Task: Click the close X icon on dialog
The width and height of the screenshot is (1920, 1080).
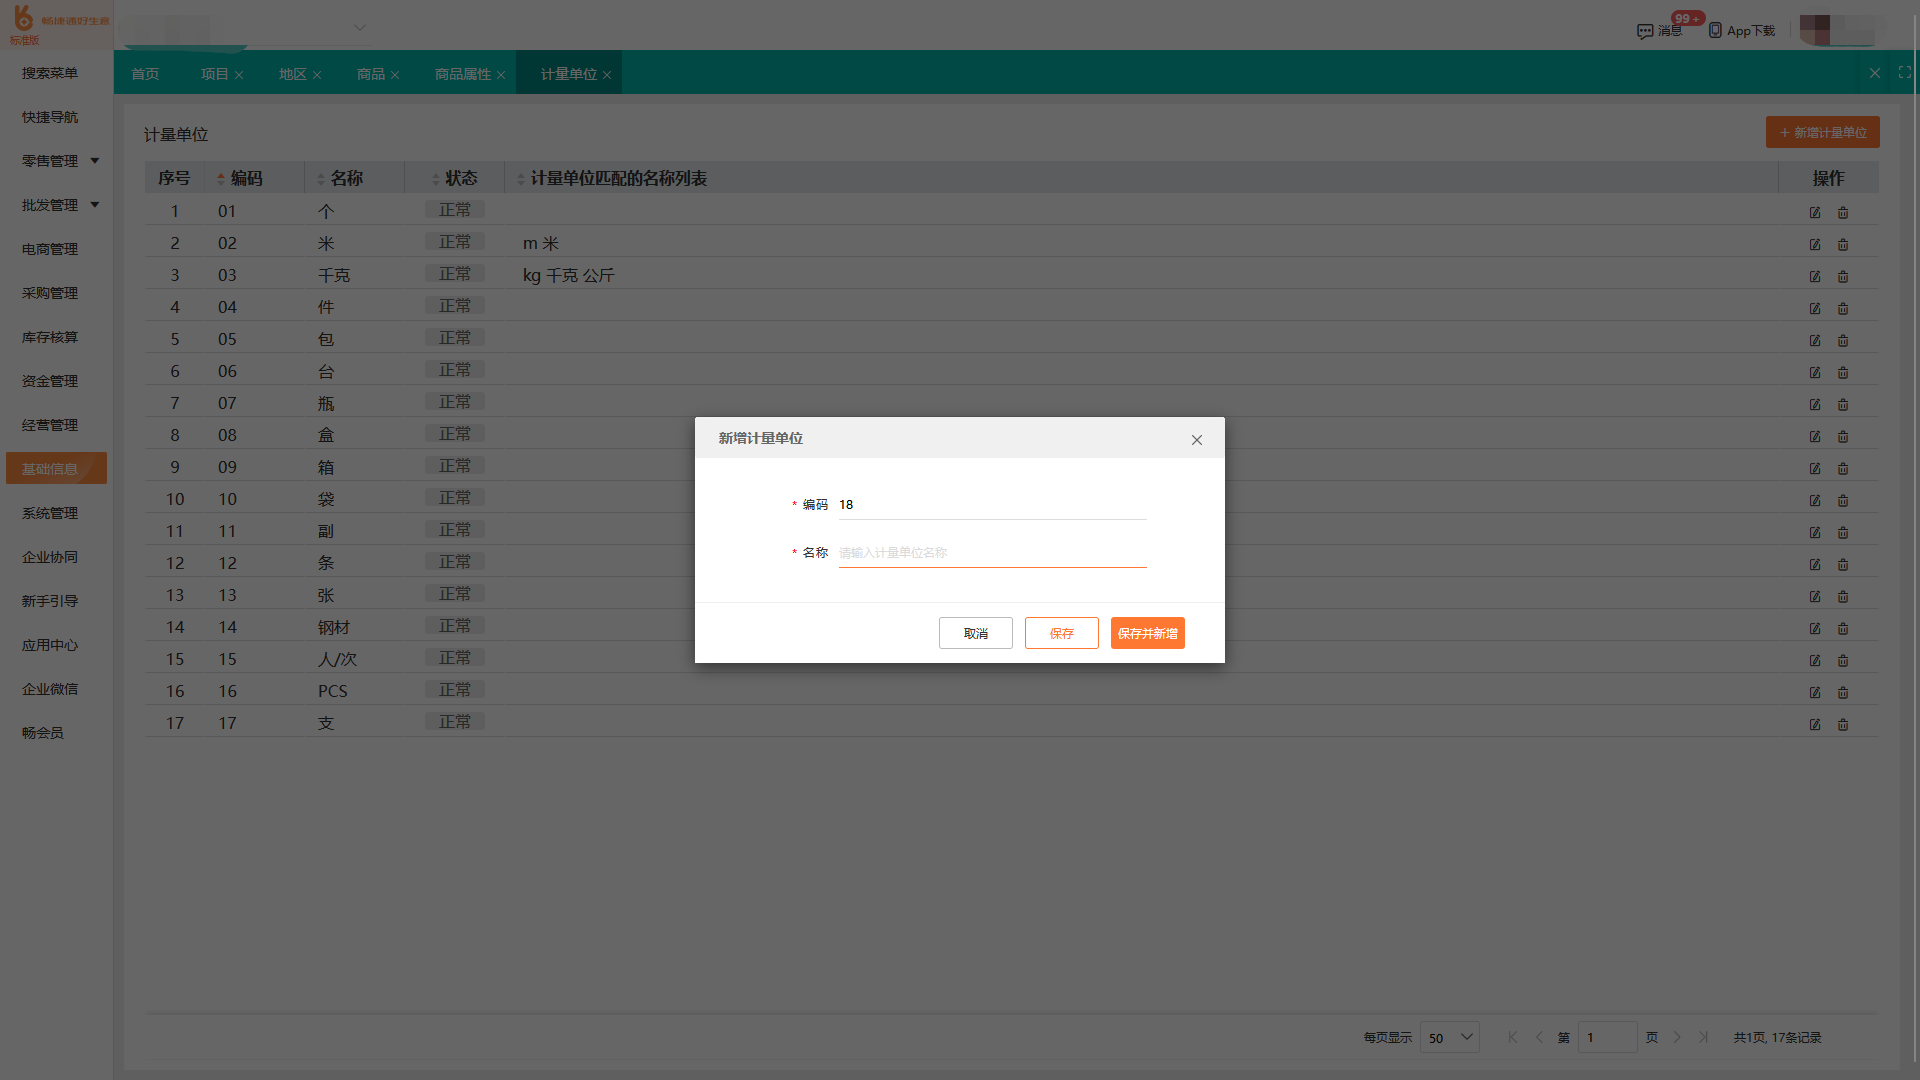Action: coord(1197,439)
